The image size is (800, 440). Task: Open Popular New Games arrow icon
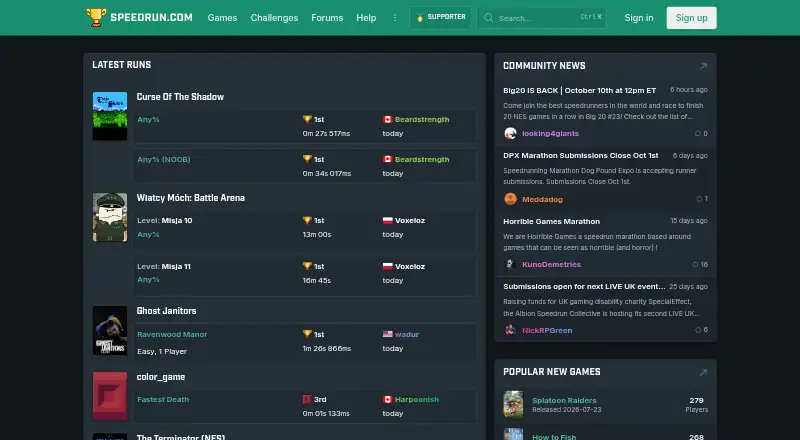[x=703, y=373]
